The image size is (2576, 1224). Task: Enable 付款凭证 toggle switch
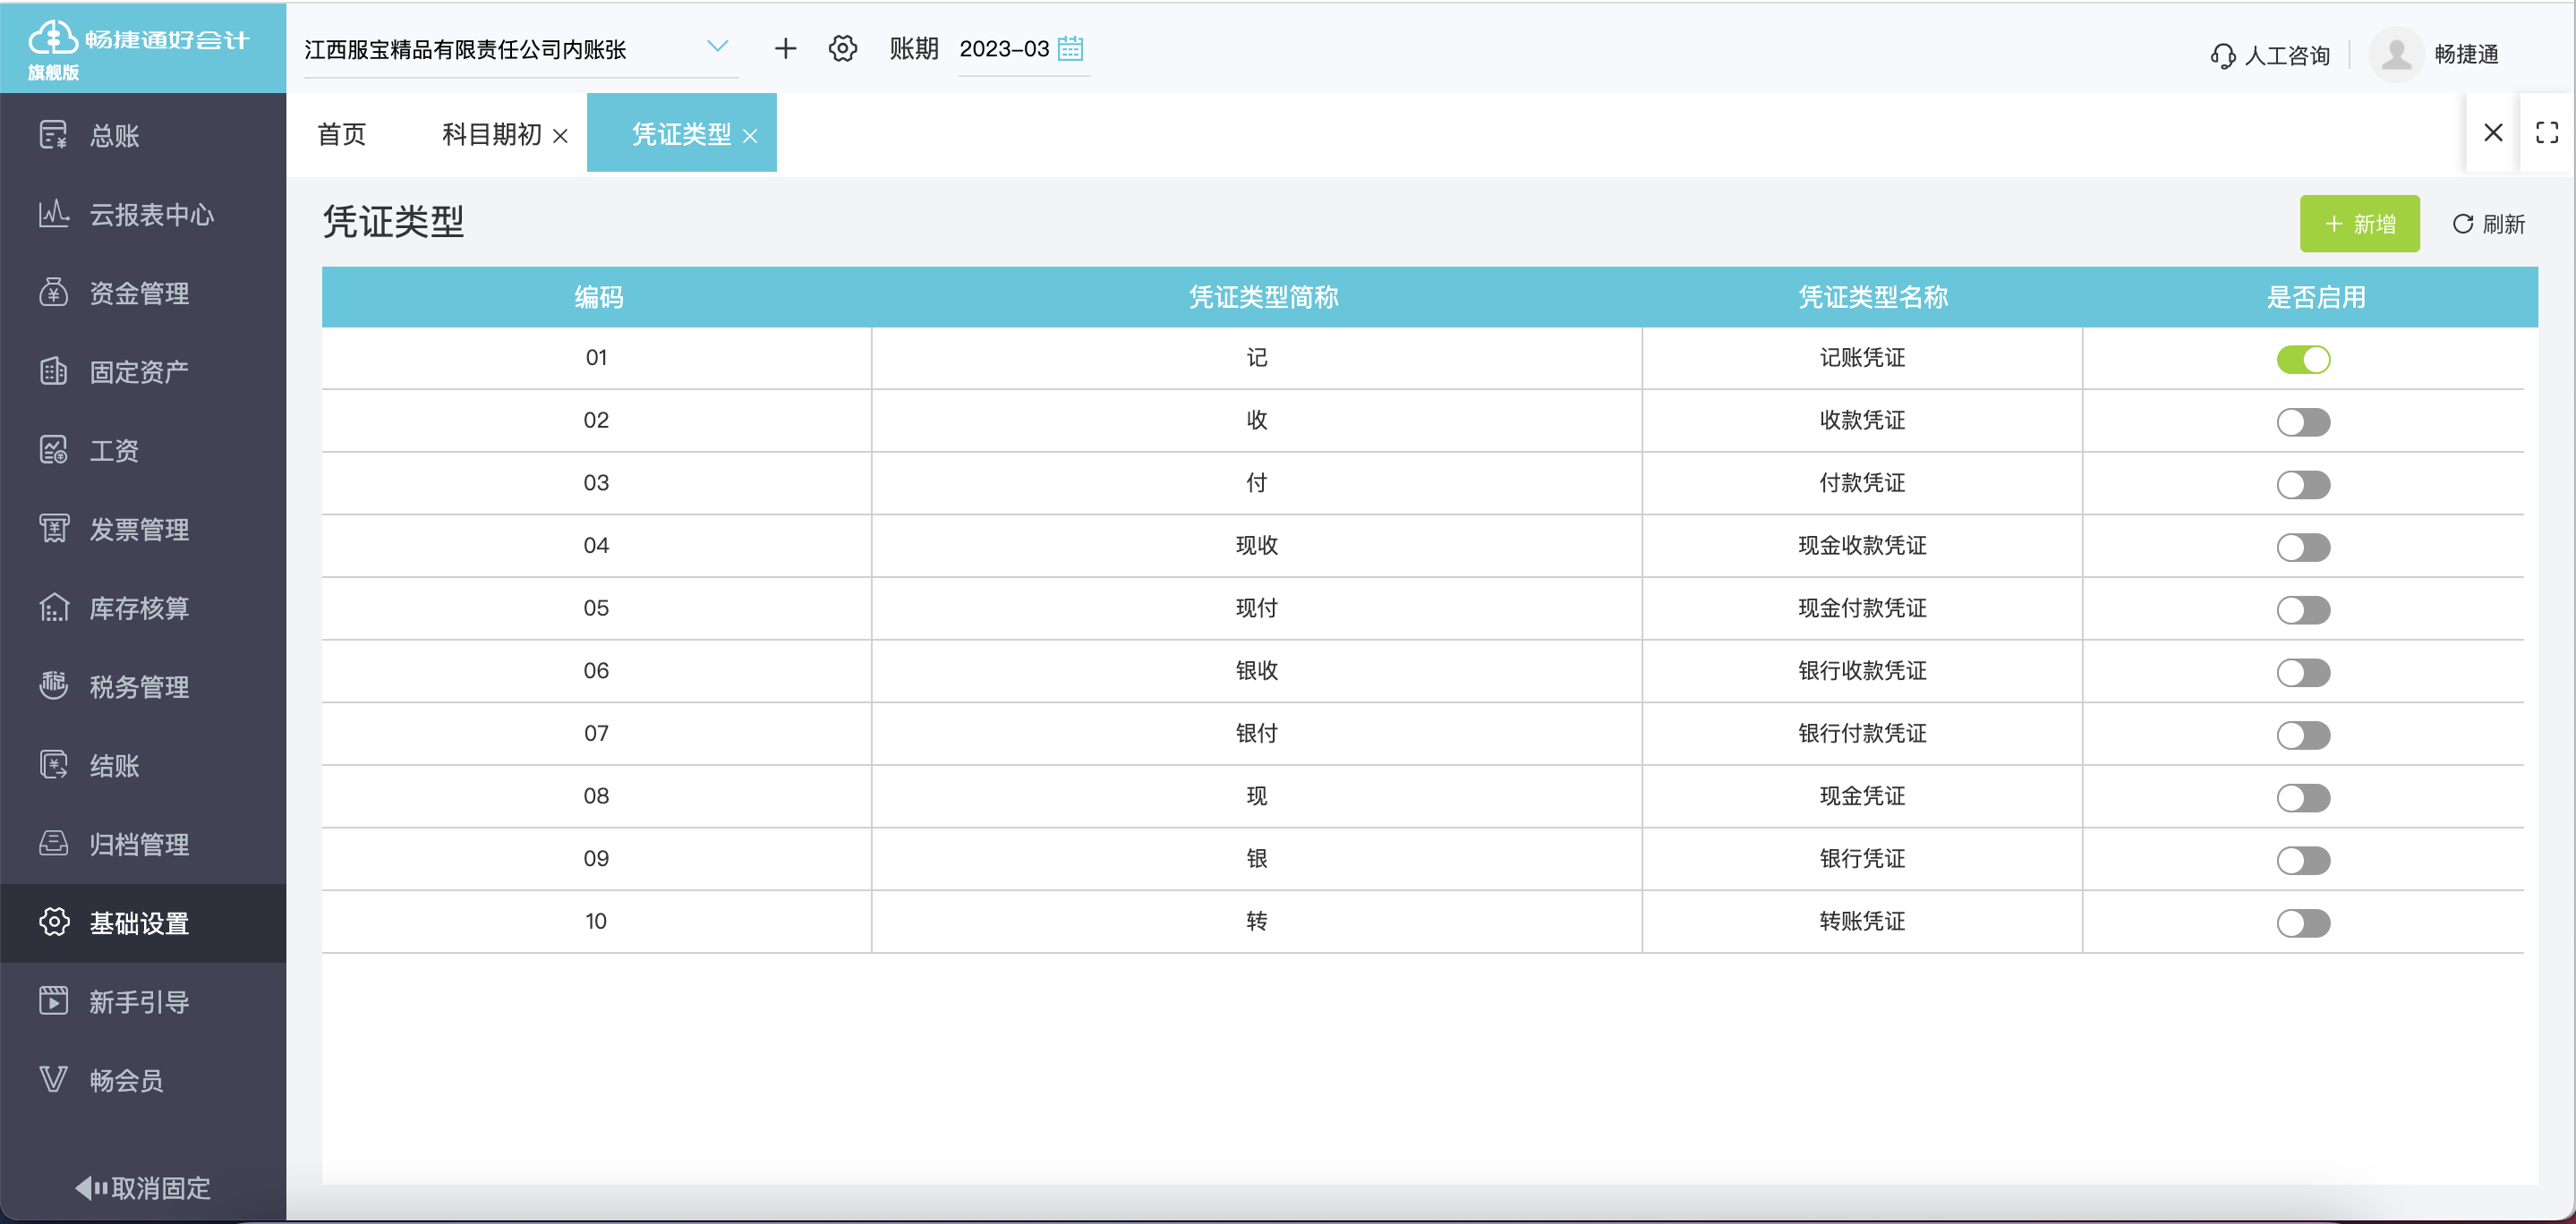[2303, 483]
